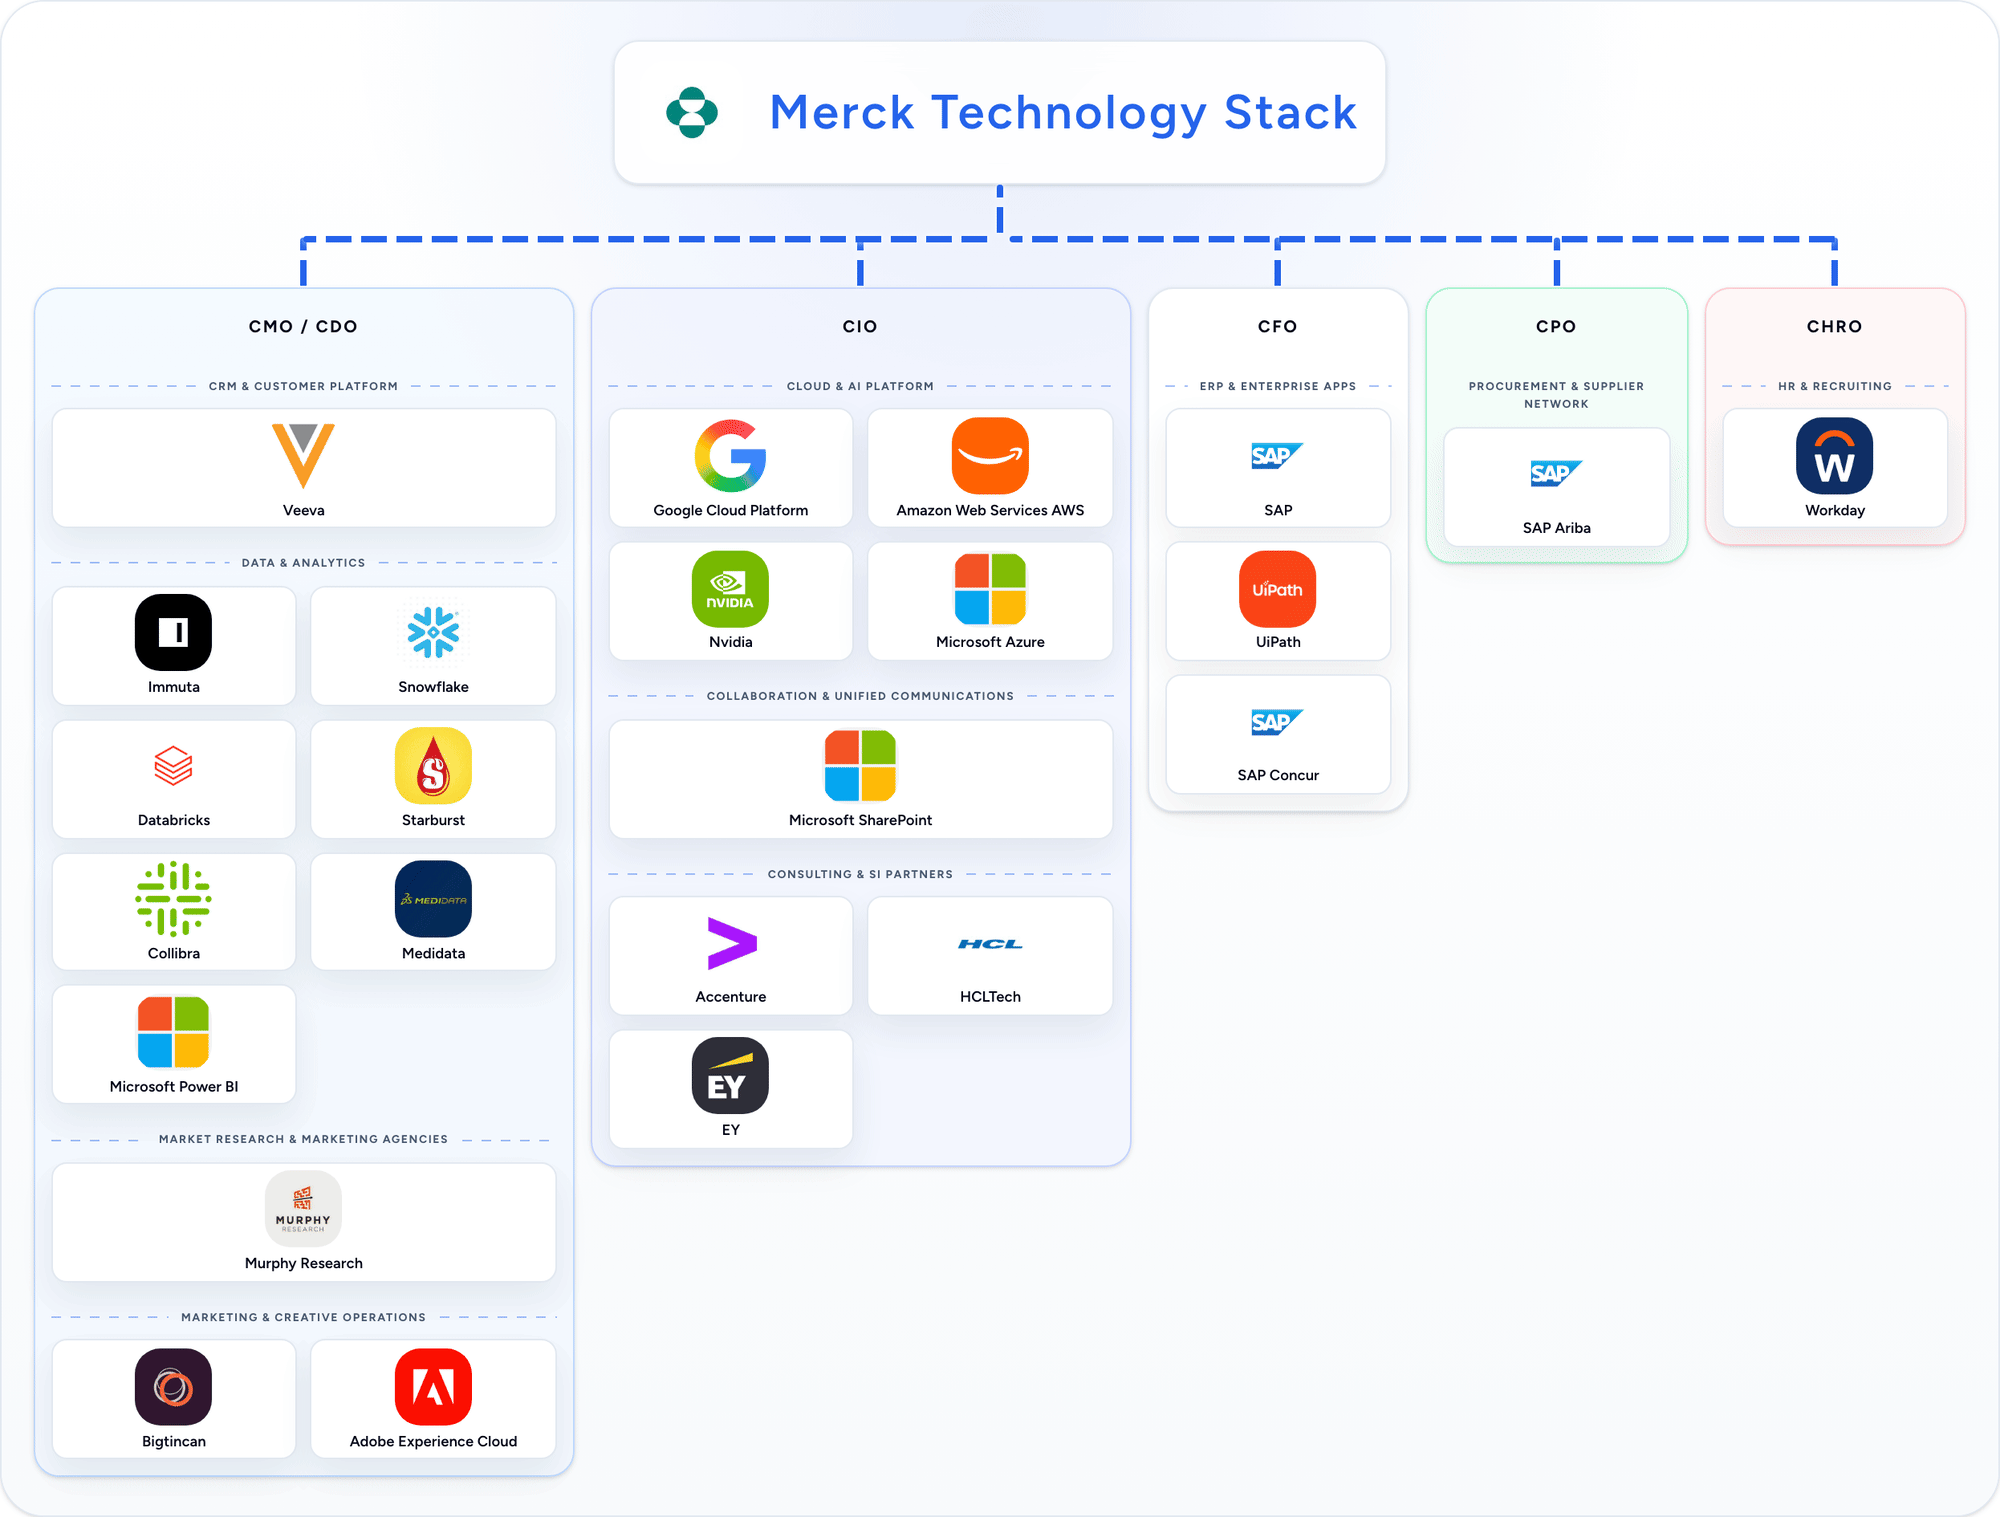
Task: Click the Snowflake text label
Action: (433, 687)
